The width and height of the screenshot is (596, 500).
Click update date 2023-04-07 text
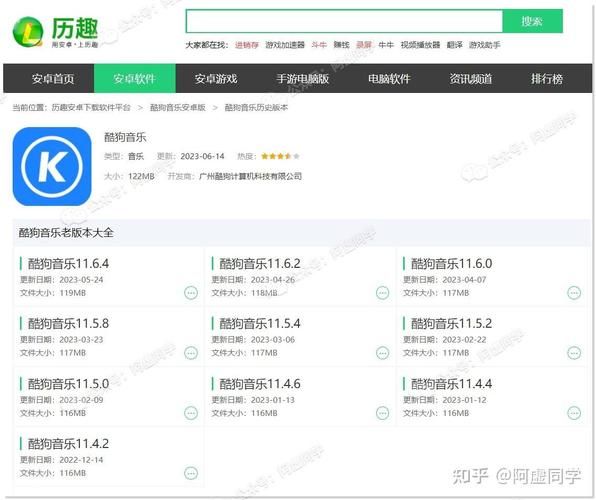(464, 280)
